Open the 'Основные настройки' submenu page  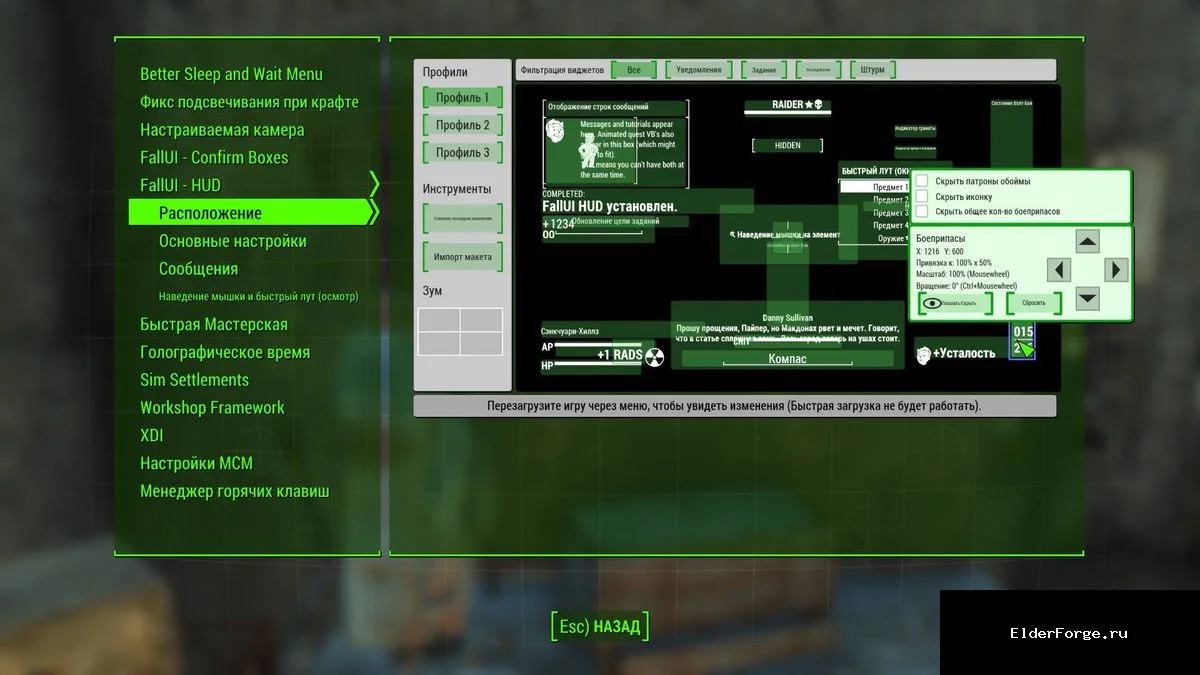pyautogui.click(x=232, y=241)
